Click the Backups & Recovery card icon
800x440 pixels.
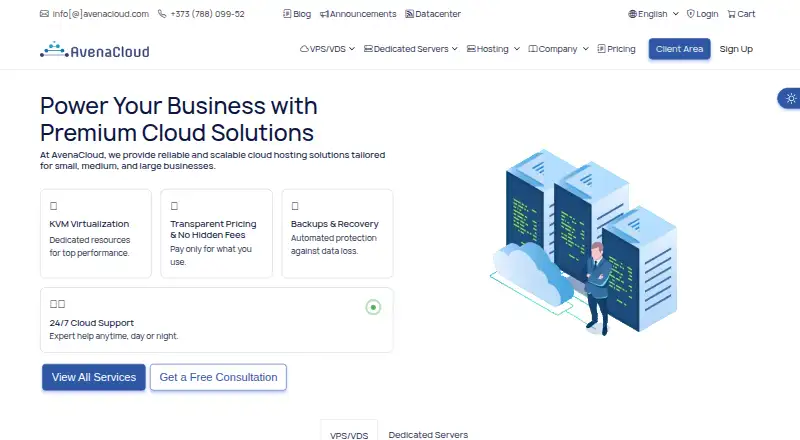[295, 206]
